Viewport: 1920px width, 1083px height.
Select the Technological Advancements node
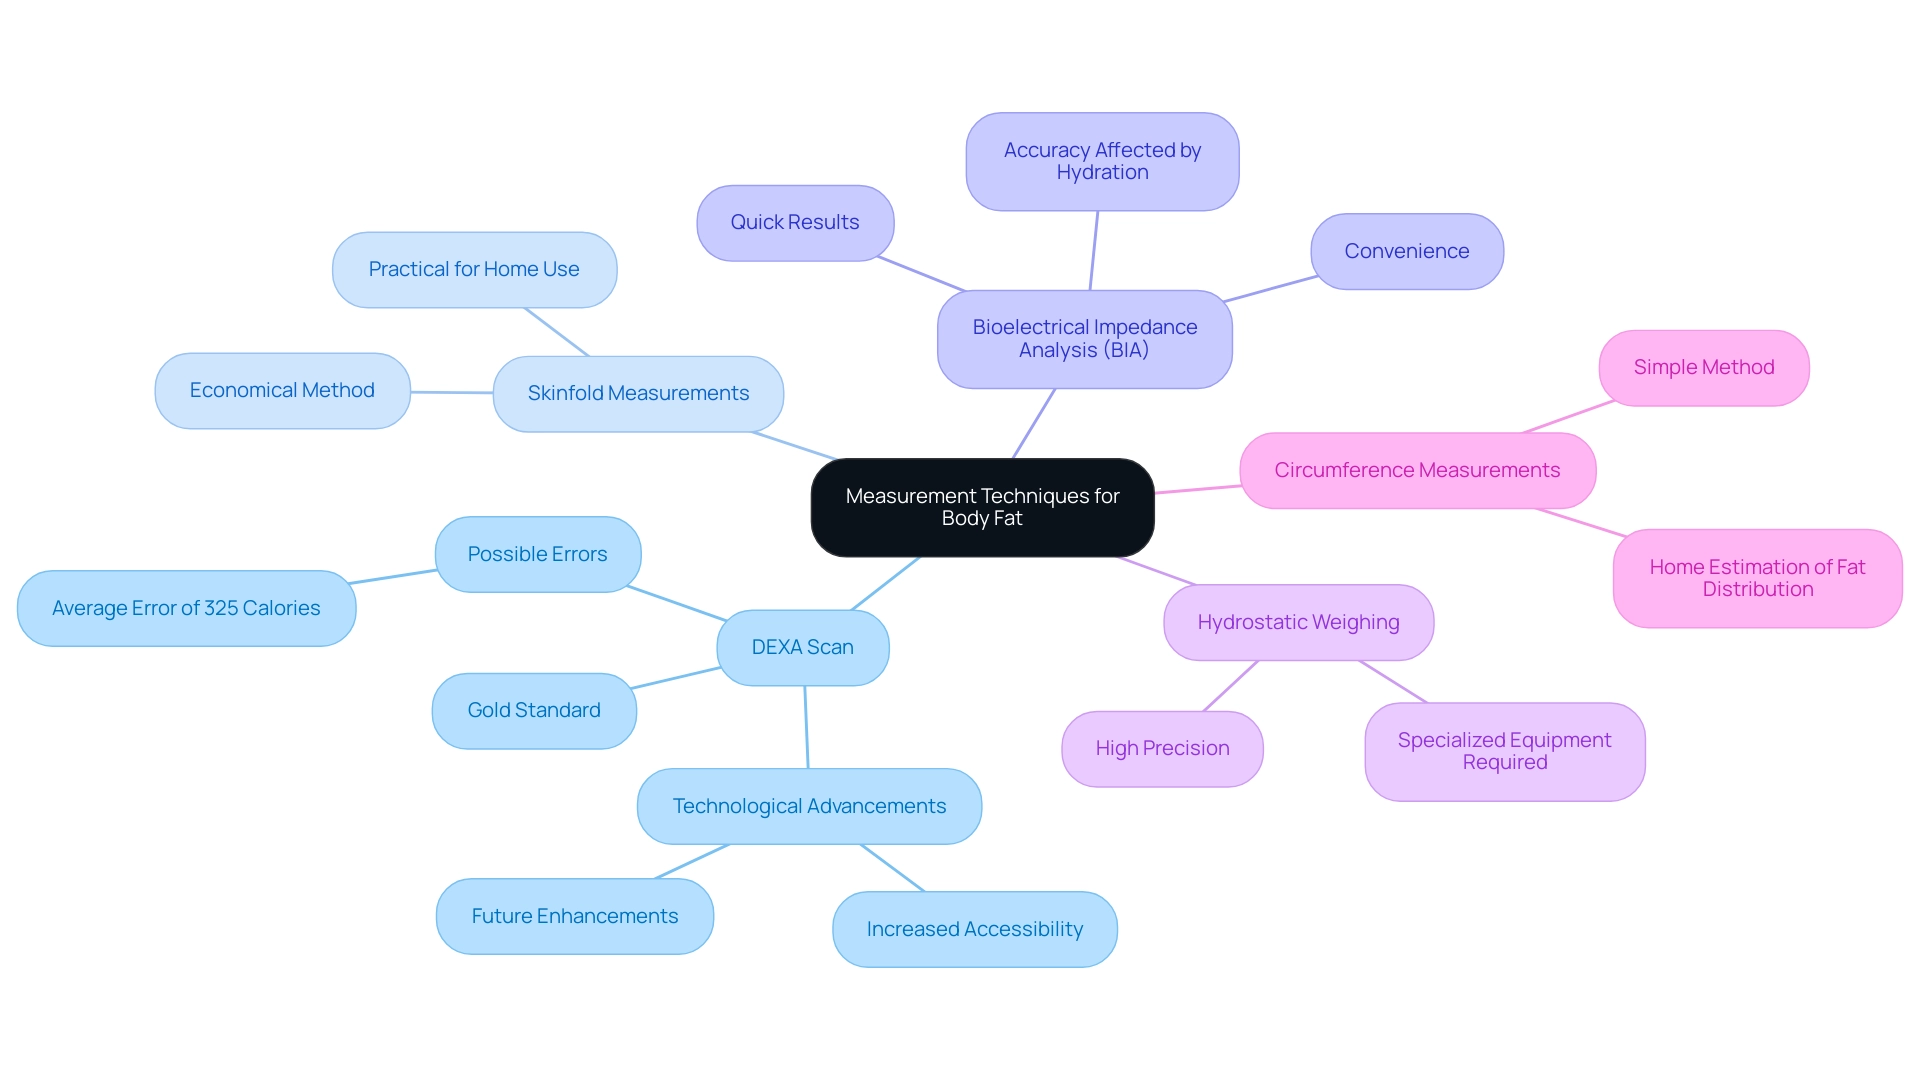click(x=810, y=805)
